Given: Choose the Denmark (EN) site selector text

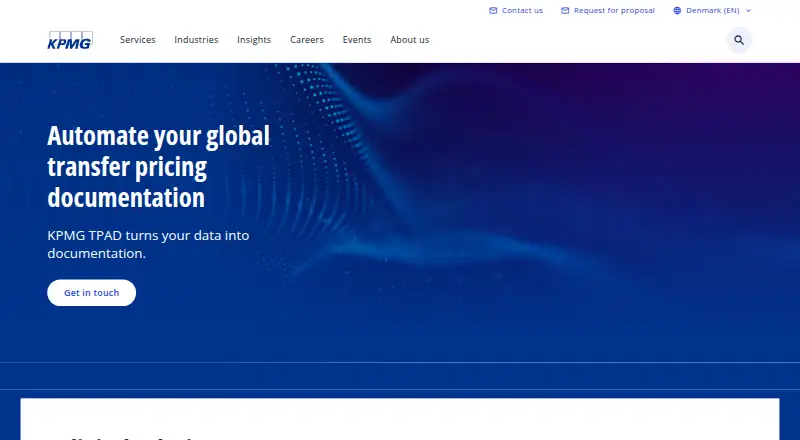Looking at the screenshot, I should pyautogui.click(x=713, y=10).
